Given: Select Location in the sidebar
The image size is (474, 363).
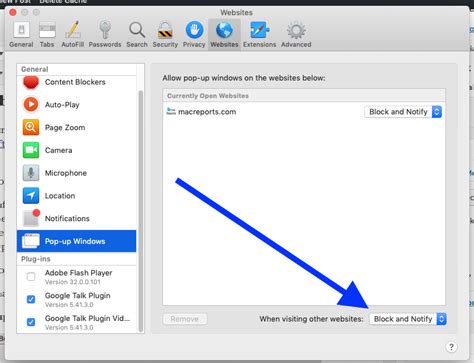Looking at the screenshot, I should (77, 196).
